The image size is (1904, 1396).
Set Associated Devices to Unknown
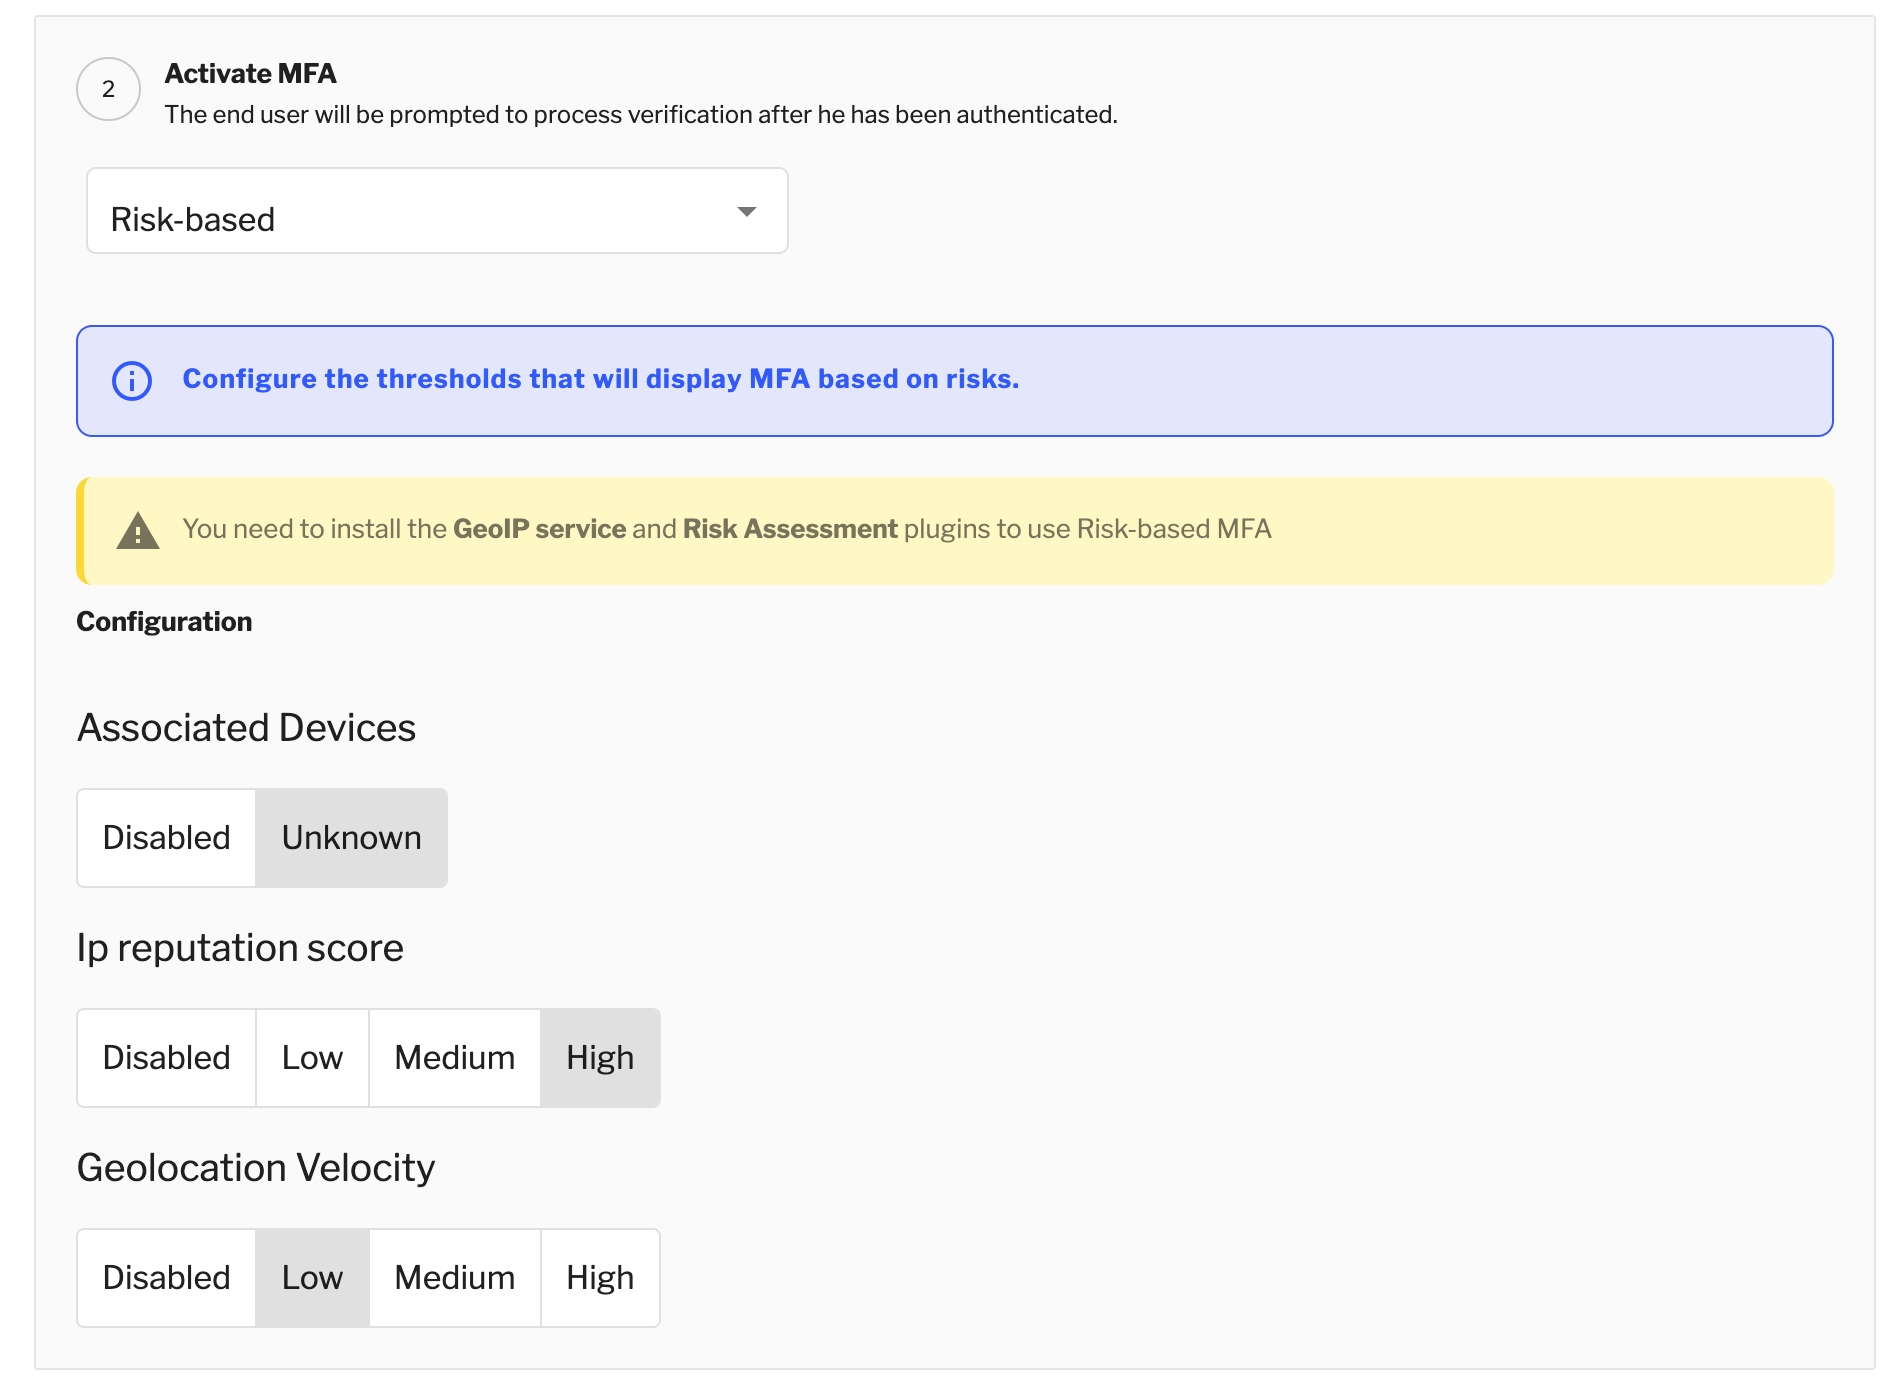(351, 838)
